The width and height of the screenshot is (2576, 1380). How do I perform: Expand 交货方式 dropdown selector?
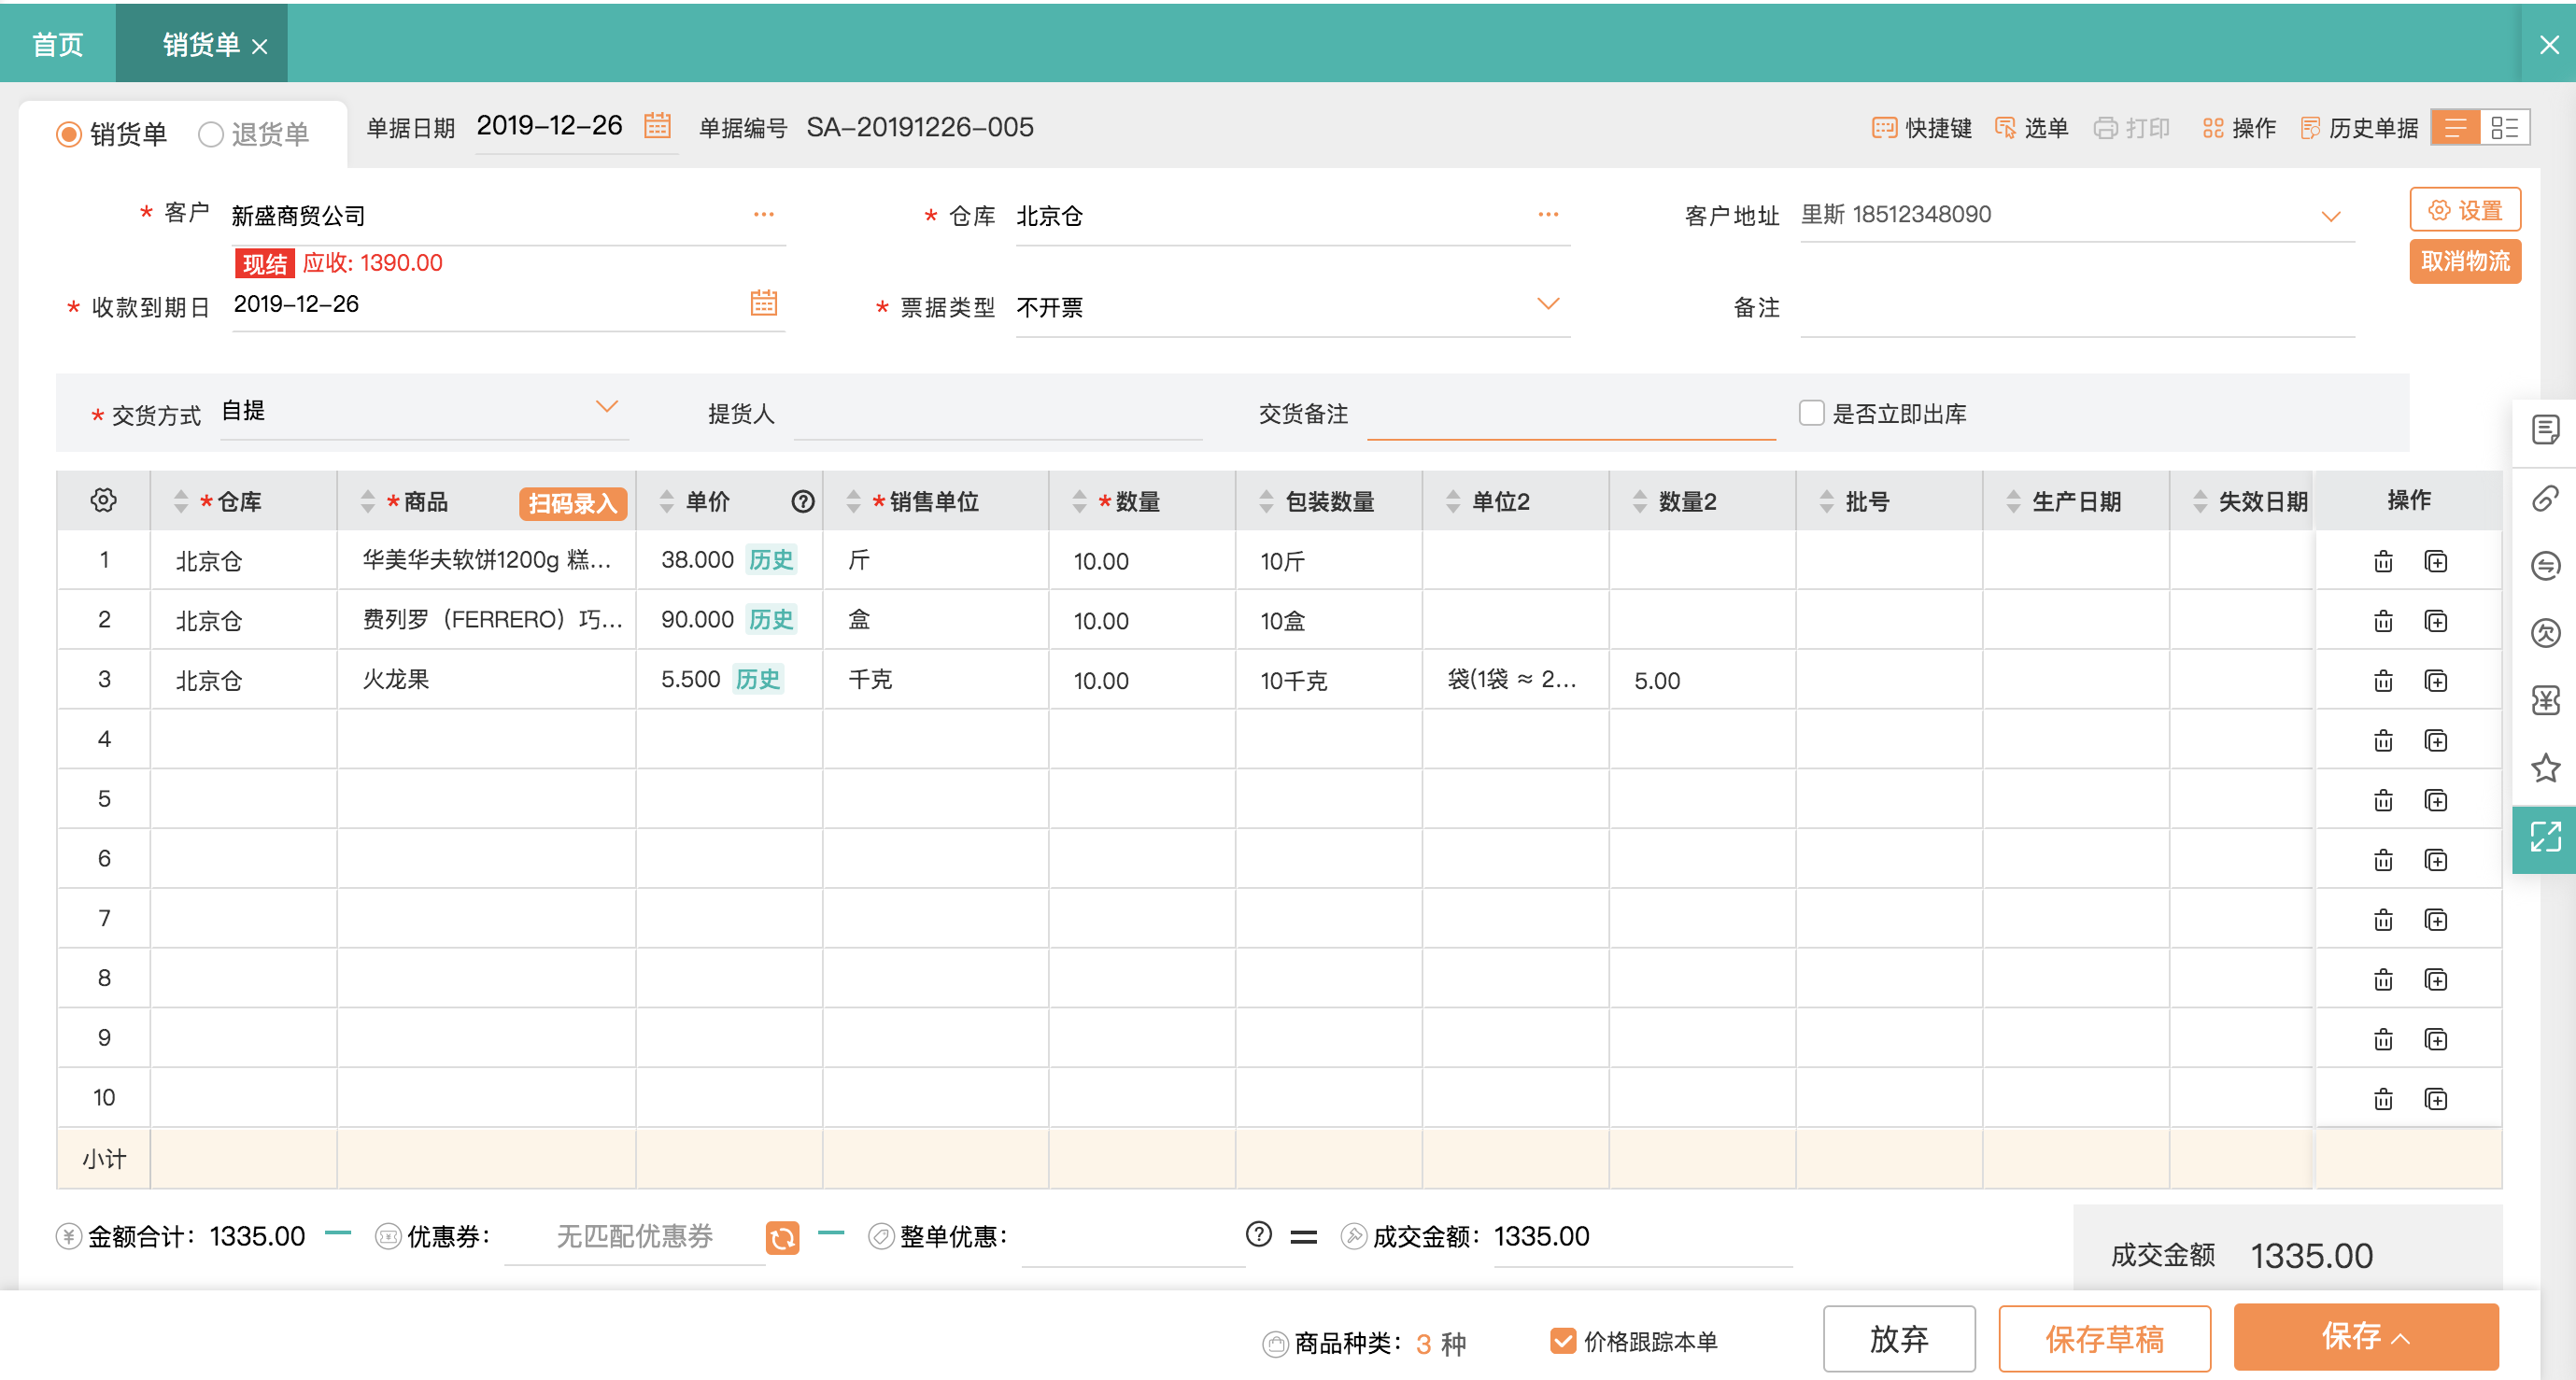608,414
